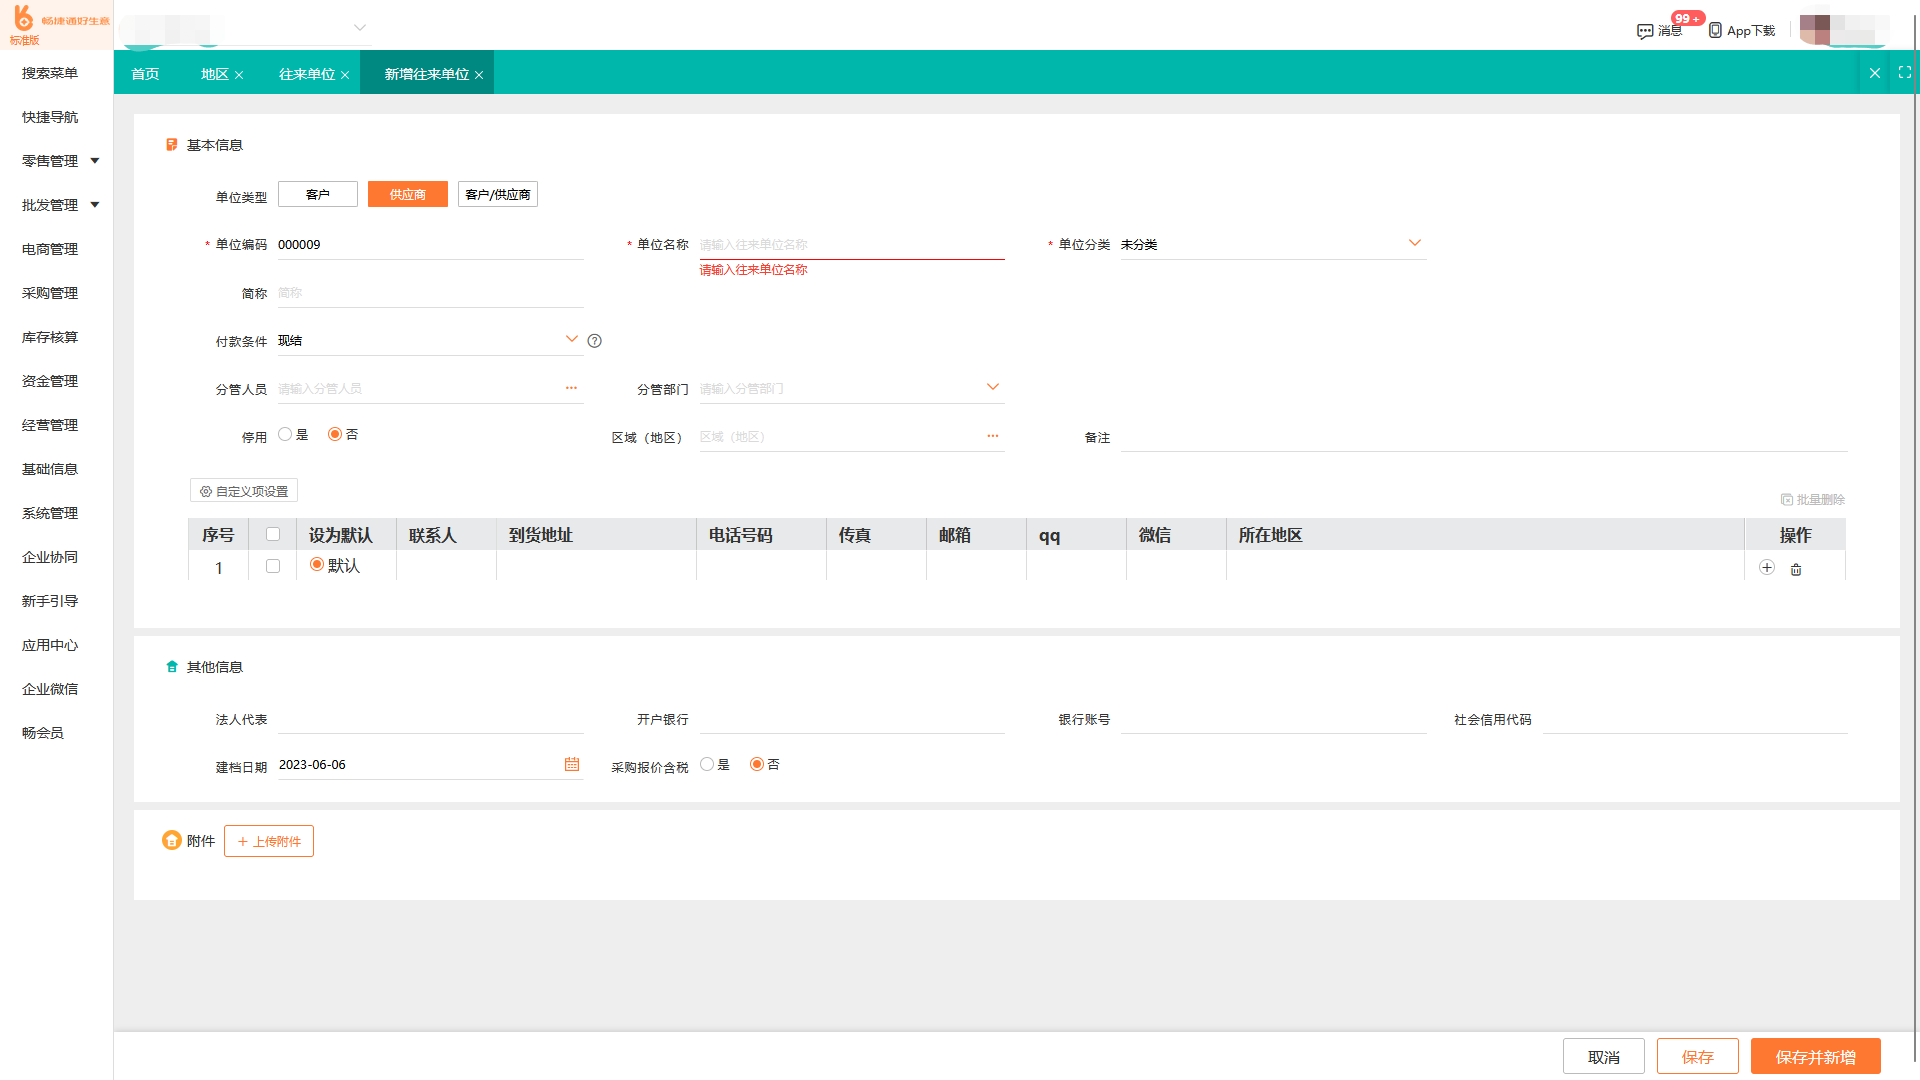Click the delete row trash icon in 操作
The height and width of the screenshot is (1080, 1920).
pos(1796,570)
